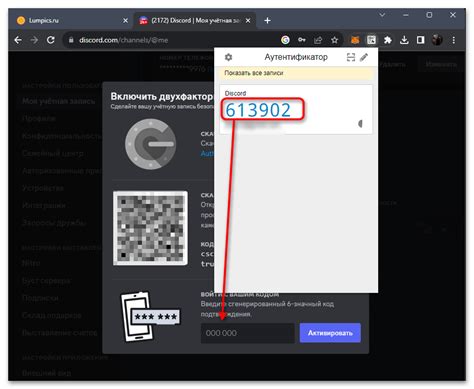Focus the 6-digit code input field
The width and height of the screenshot is (474, 389).
(247, 333)
